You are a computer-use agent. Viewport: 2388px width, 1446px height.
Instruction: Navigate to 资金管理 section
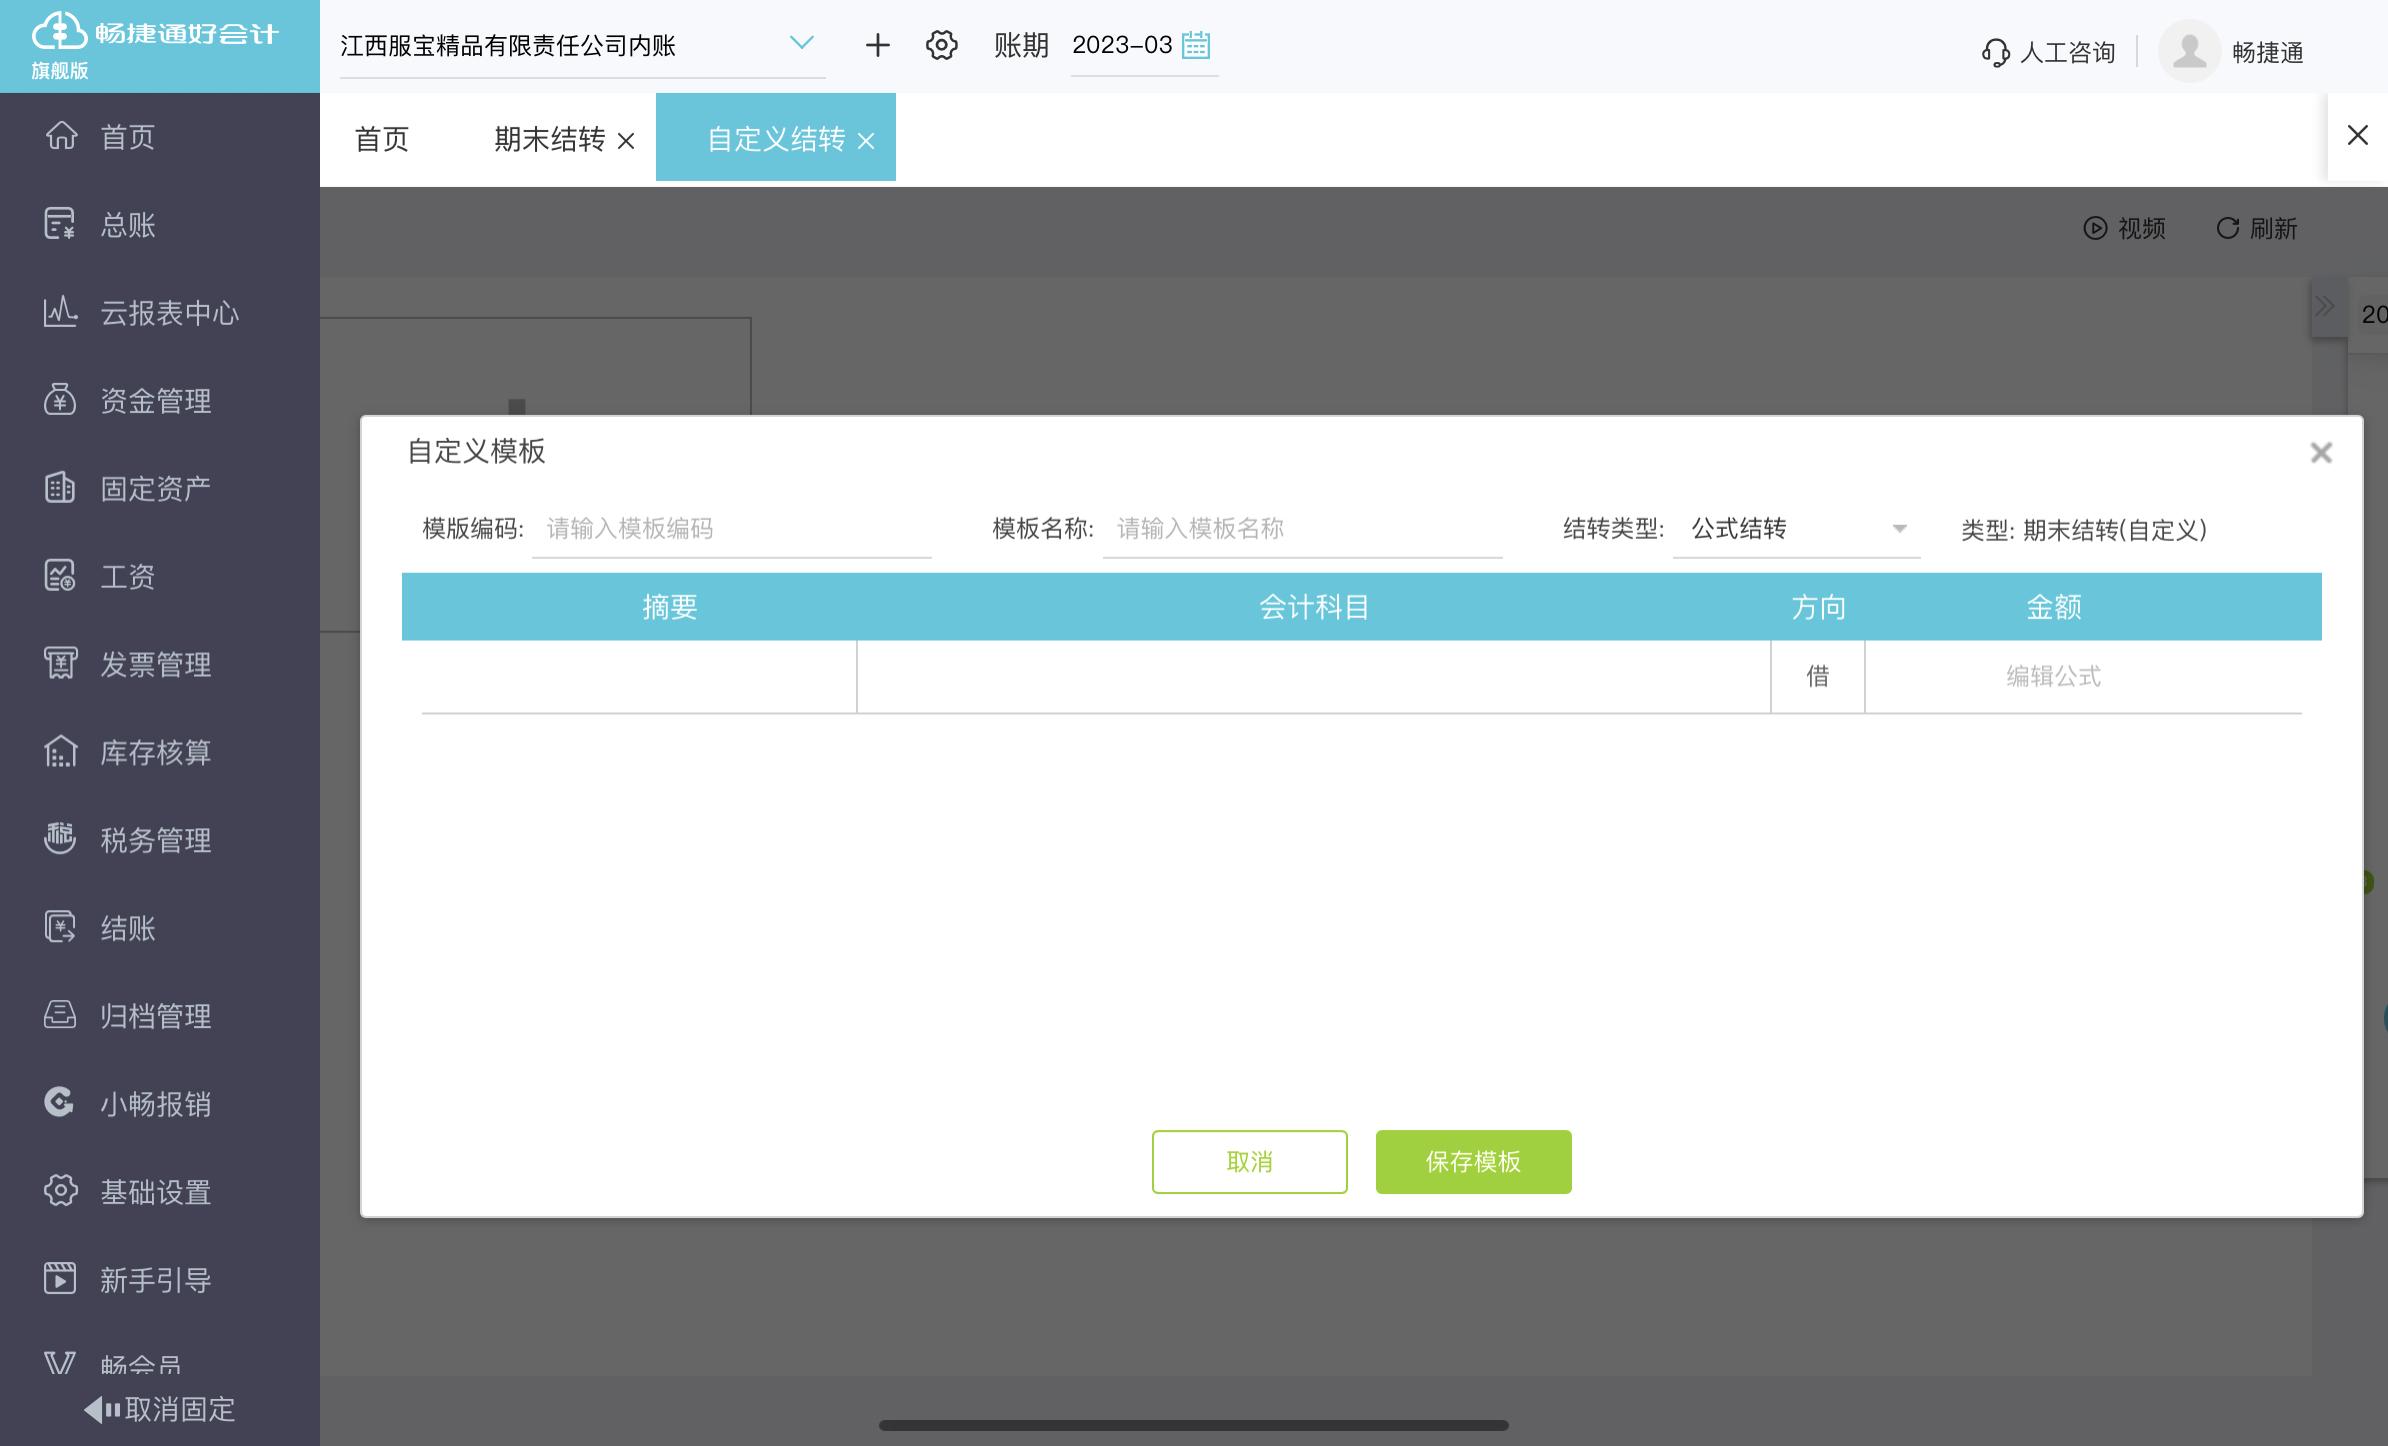point(159,401)
